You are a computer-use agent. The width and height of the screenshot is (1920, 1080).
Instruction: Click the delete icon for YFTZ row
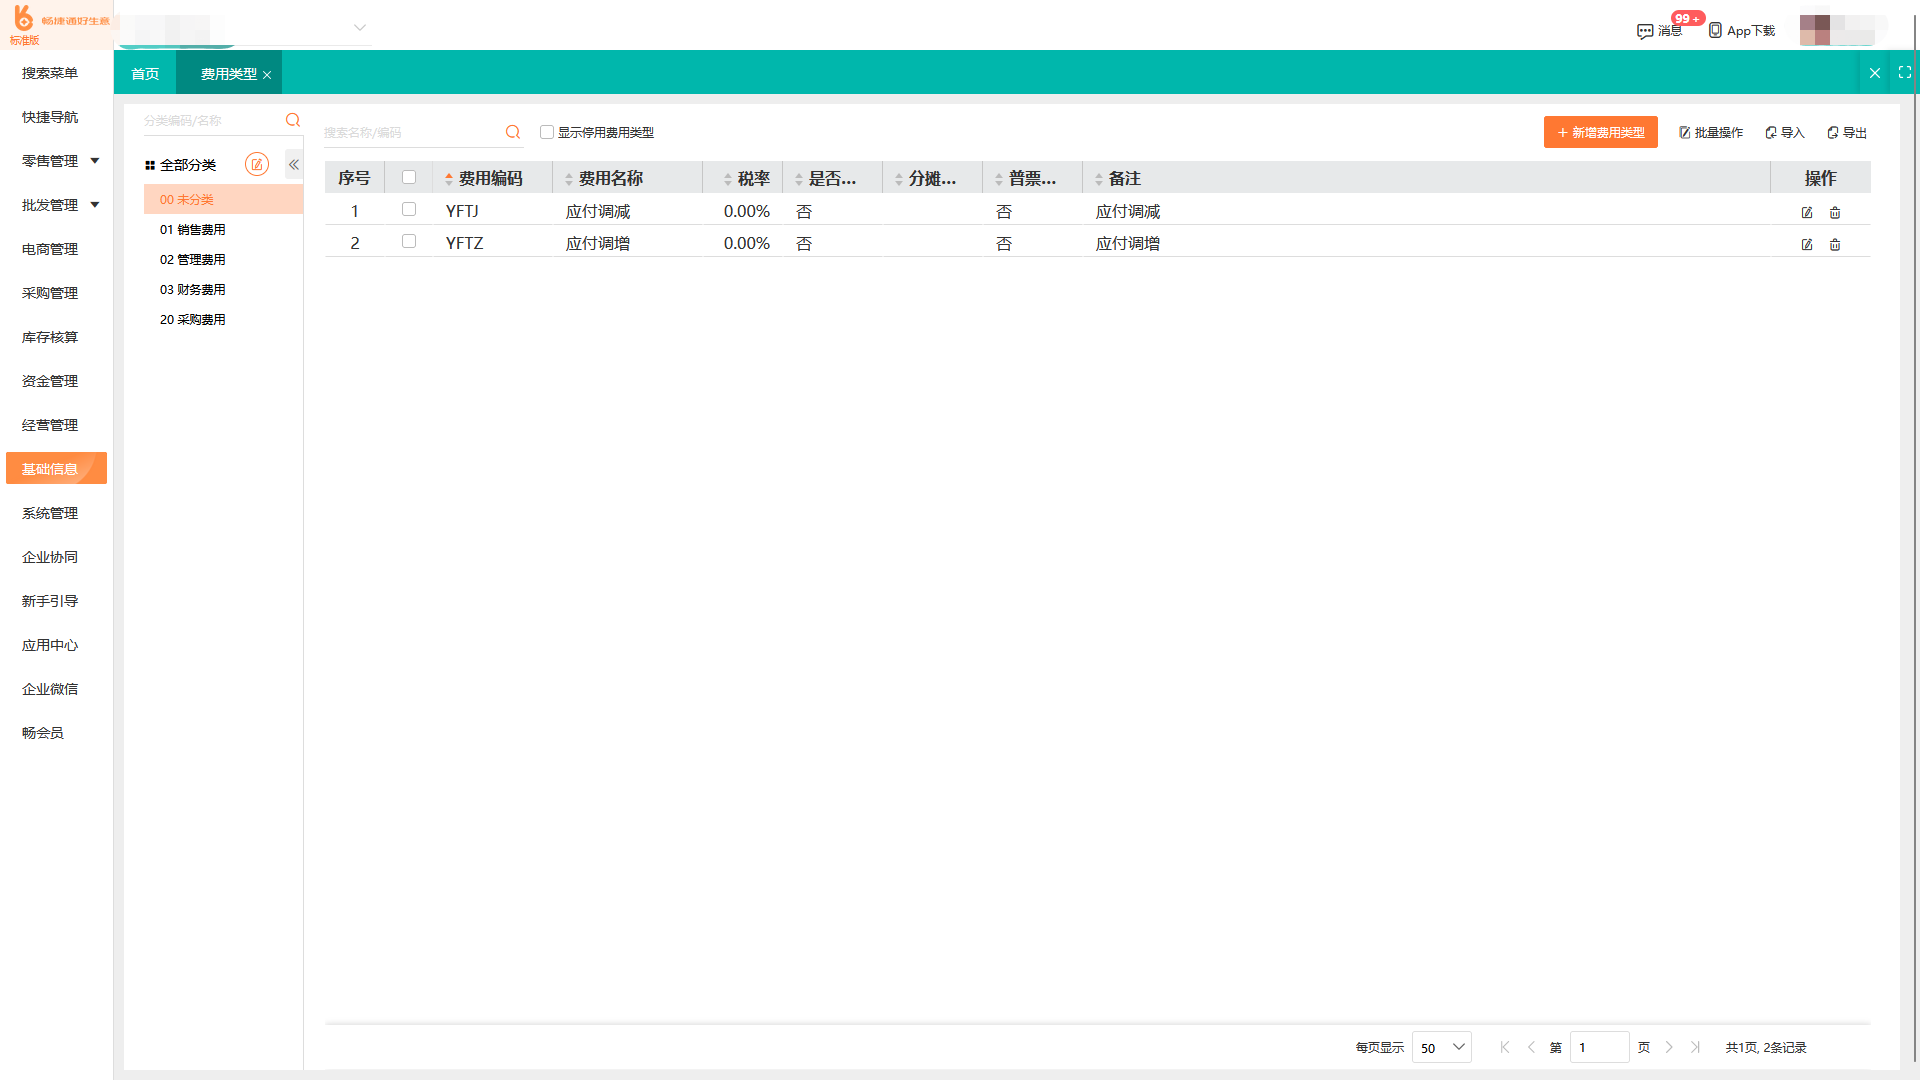(1836, 243)
